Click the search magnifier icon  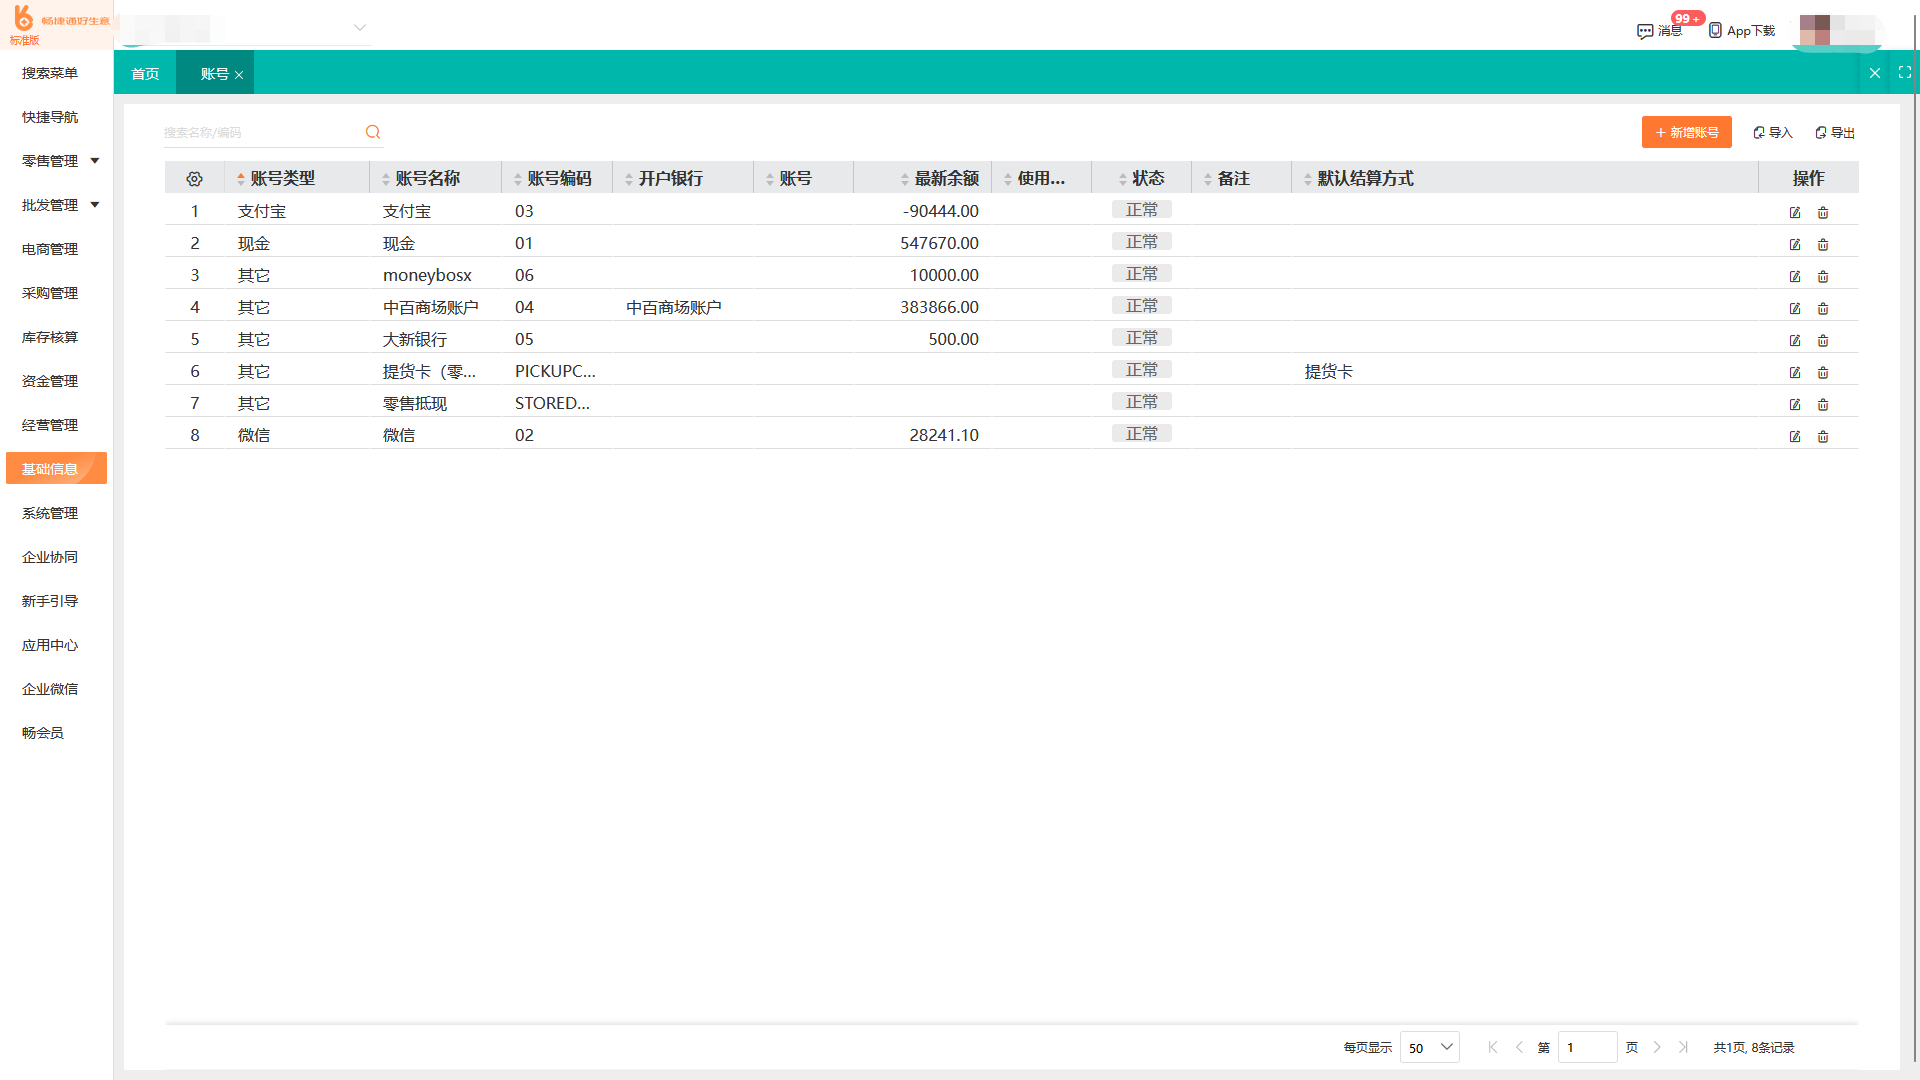click(373, 132)
